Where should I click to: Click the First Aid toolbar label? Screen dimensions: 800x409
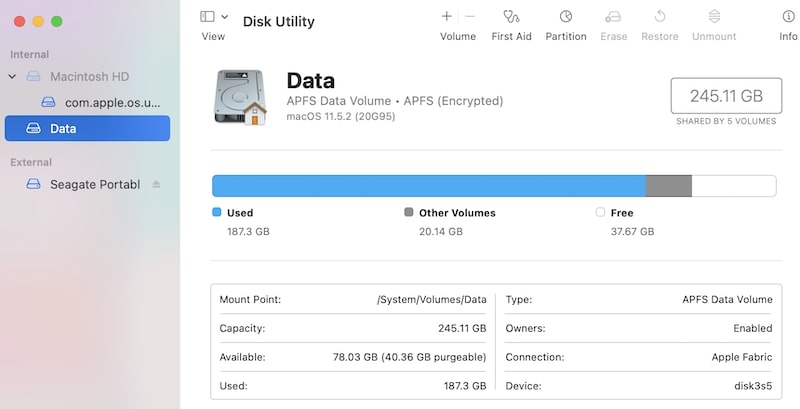[x=511, y=37]
